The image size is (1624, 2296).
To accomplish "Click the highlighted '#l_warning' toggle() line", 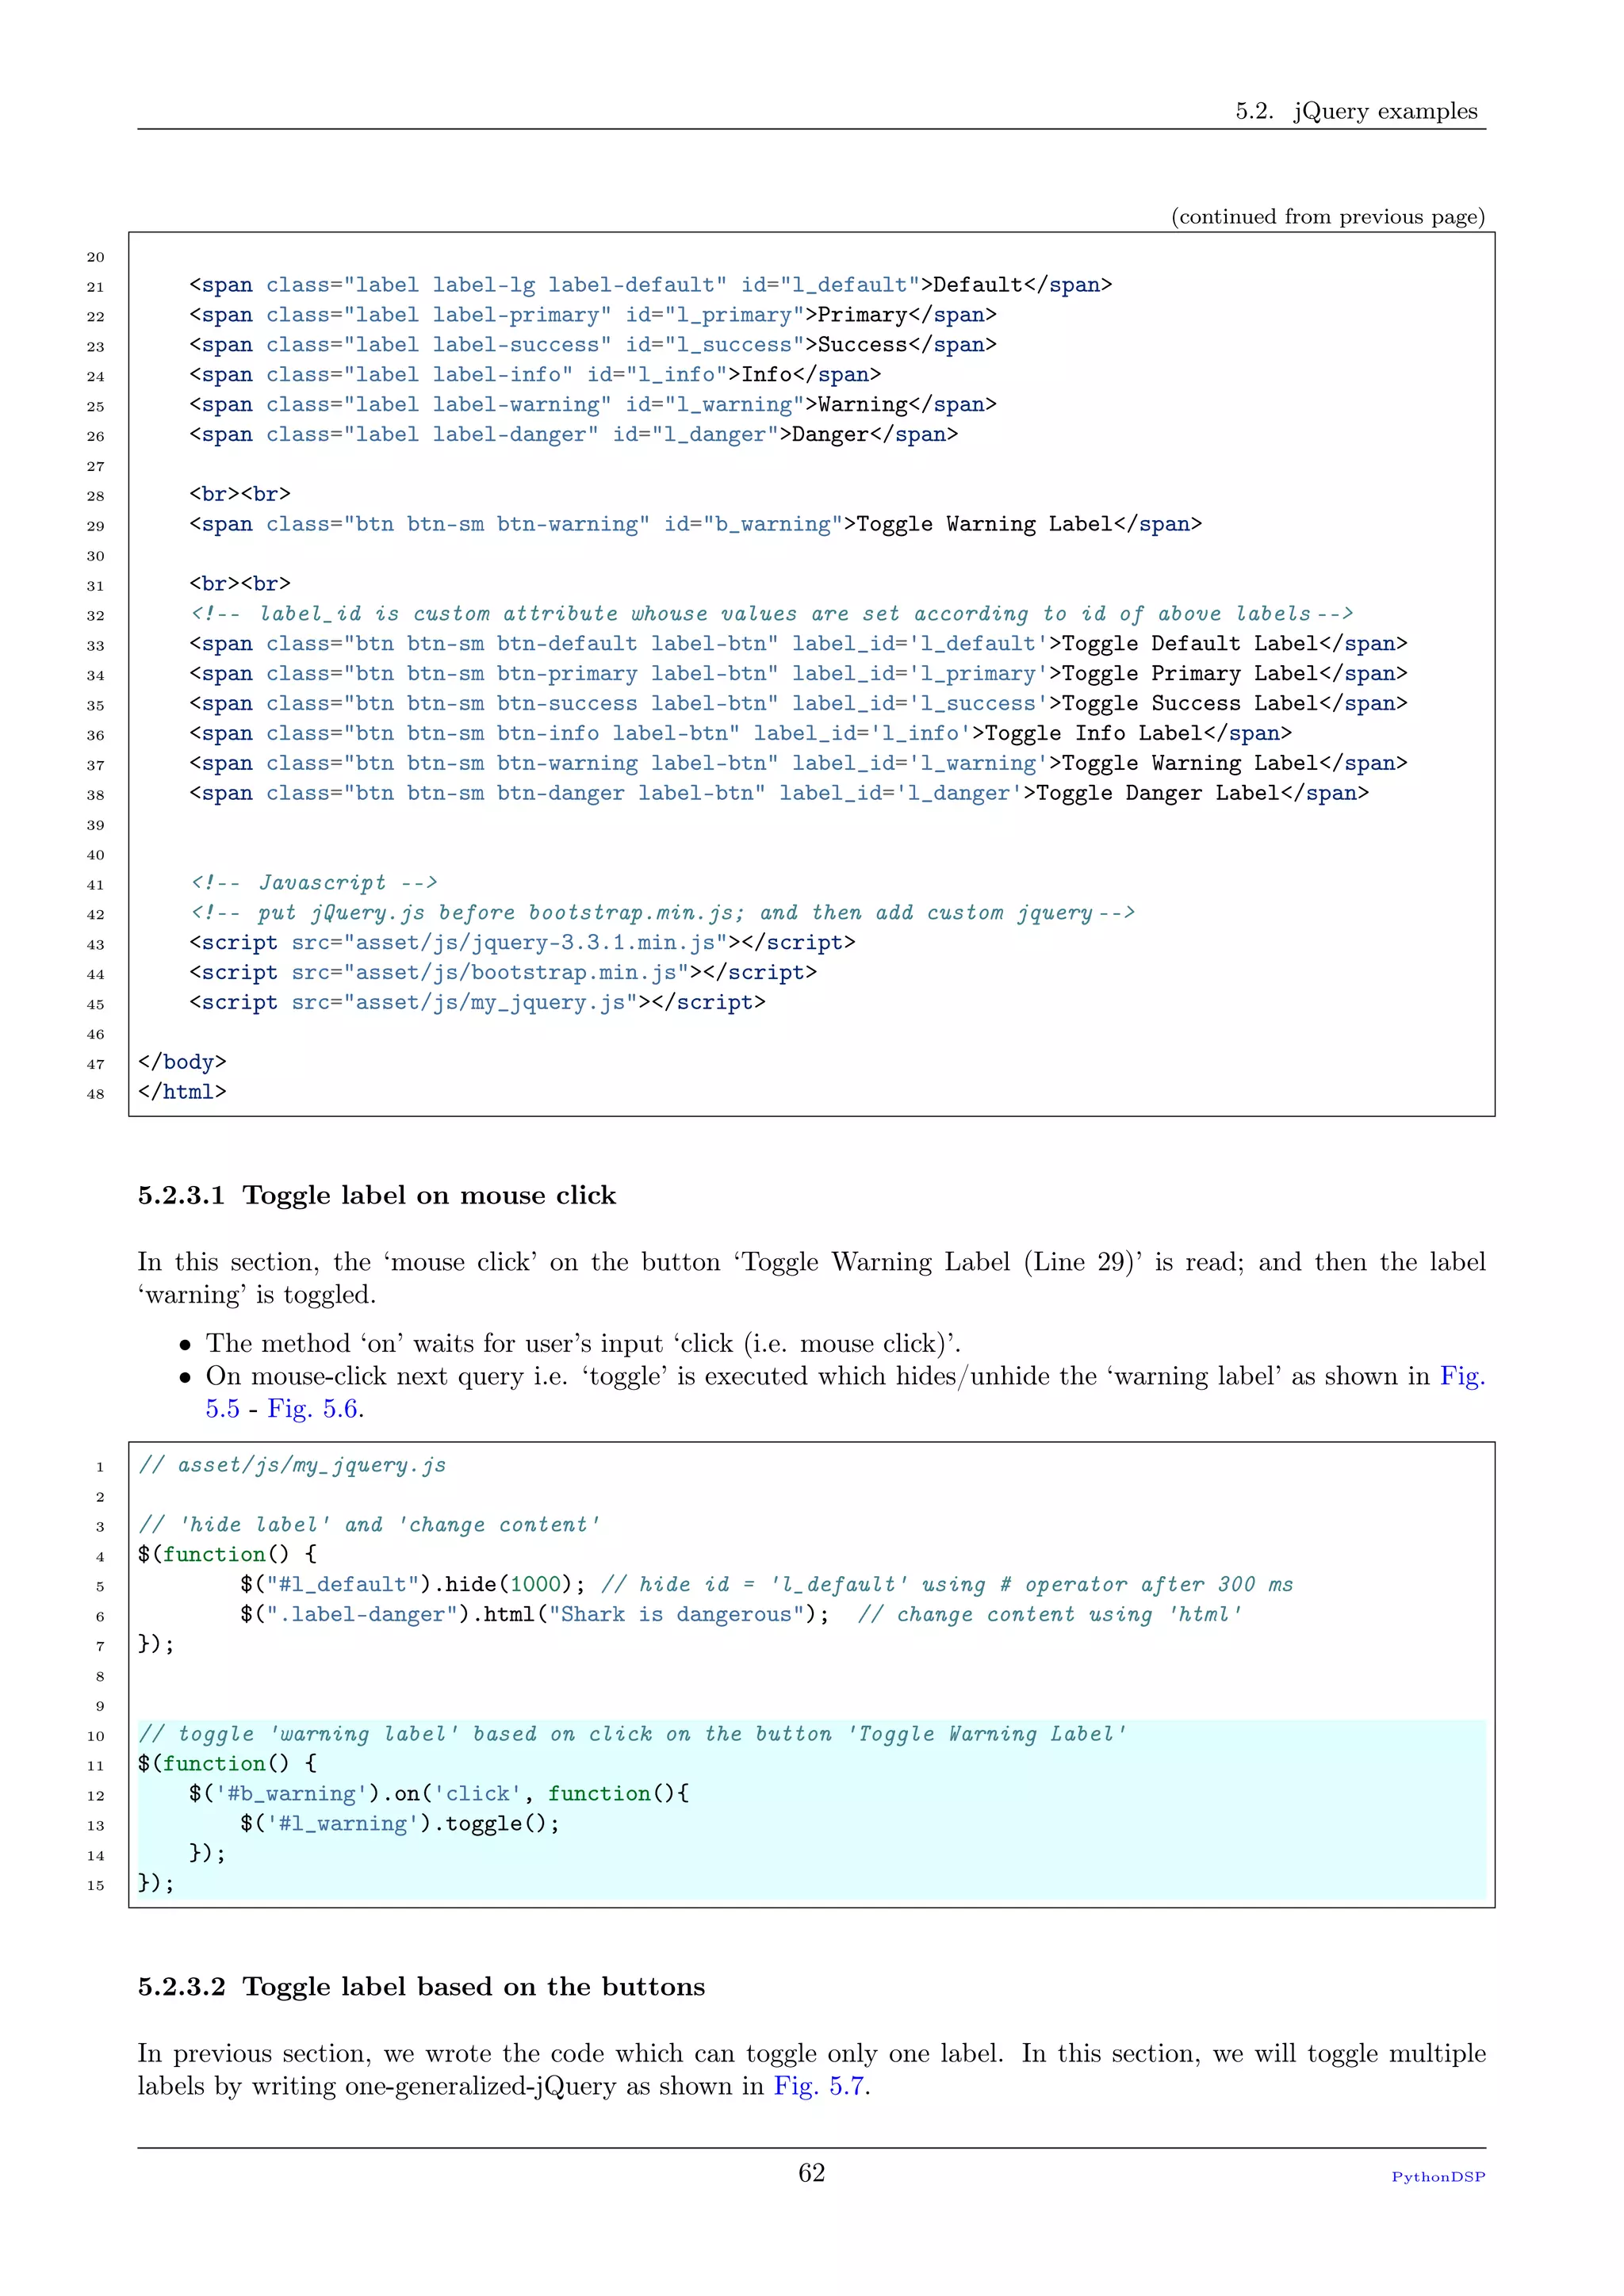I will click(x=399, y=1824).
